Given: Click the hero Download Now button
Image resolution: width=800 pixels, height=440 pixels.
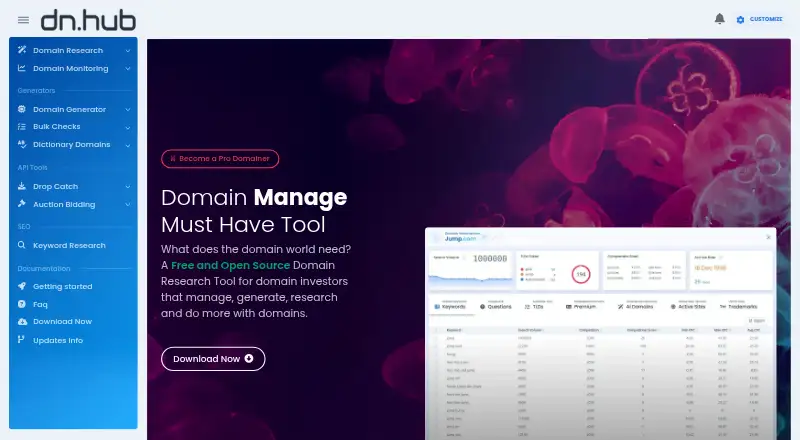Looking at the screenshot, I should click(213, 359).
